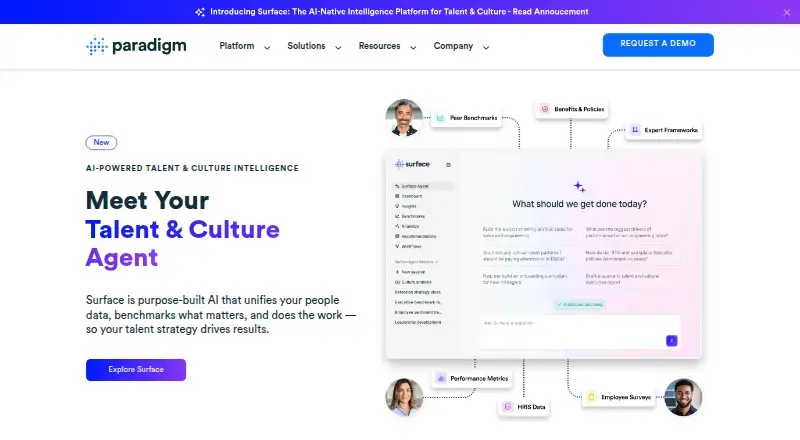Select Workflows in the preview sidebar

click(408, 247)
